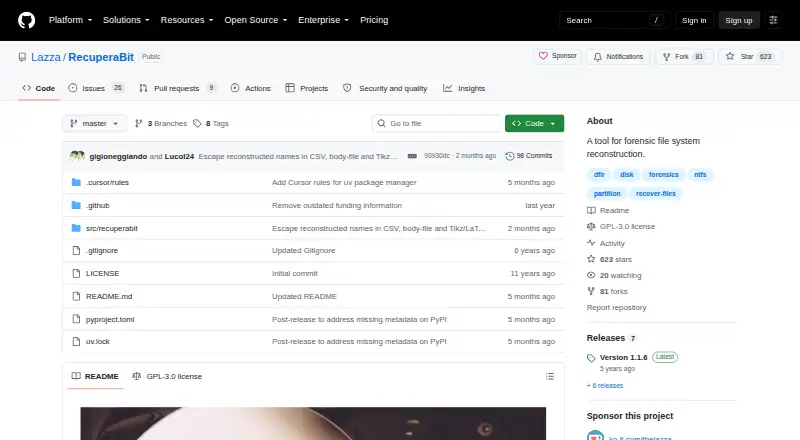Click the scale icon beside GPL-3.0 license in About
Image resolution: width=800 pixels, height=440 pixels.
coord(591,227)
